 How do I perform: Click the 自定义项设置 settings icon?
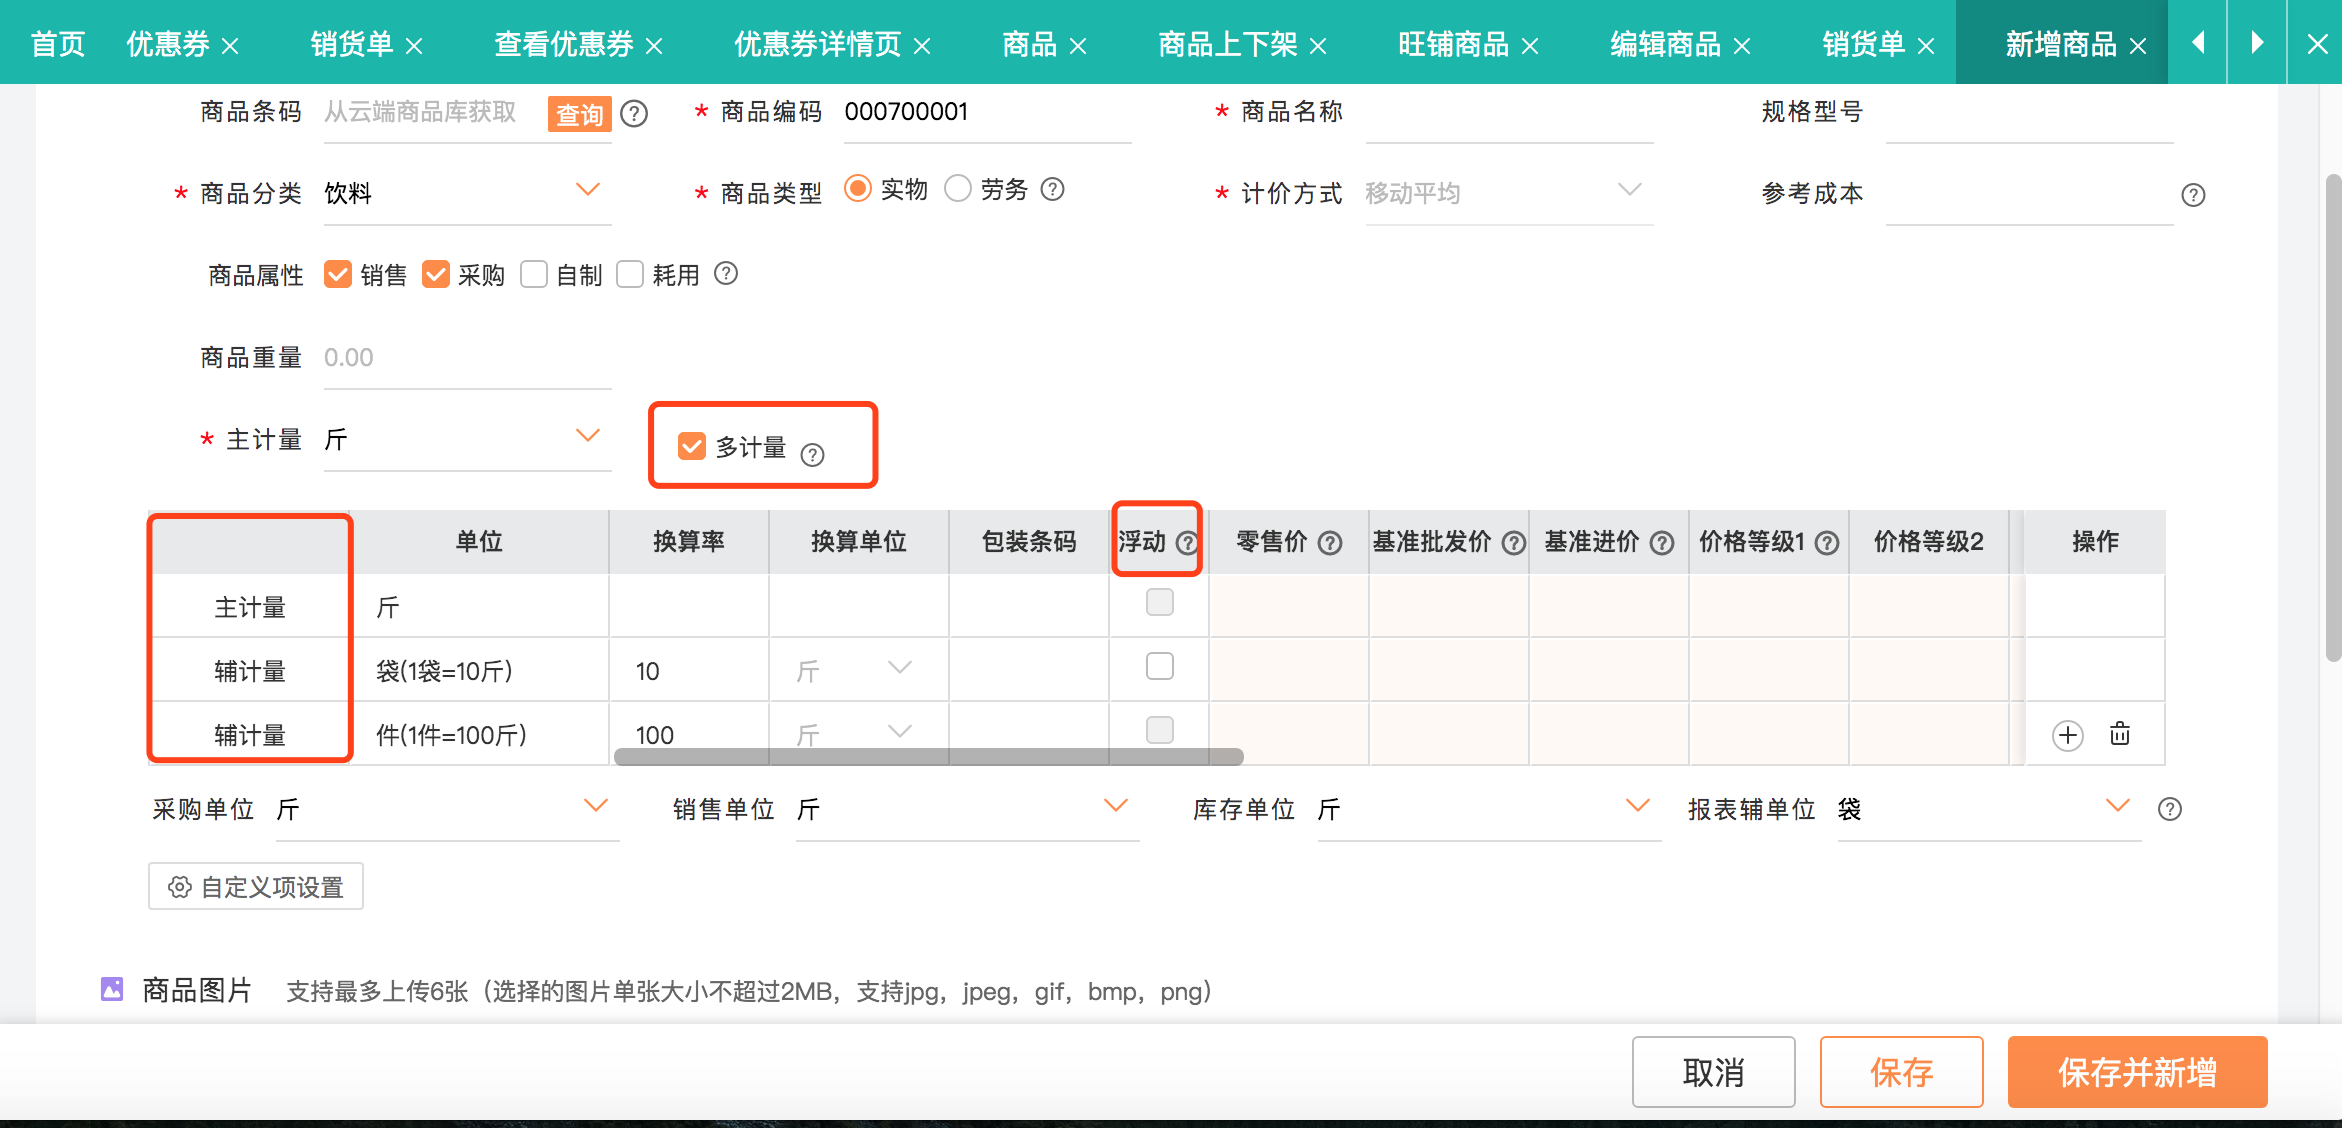click(175, 887)
